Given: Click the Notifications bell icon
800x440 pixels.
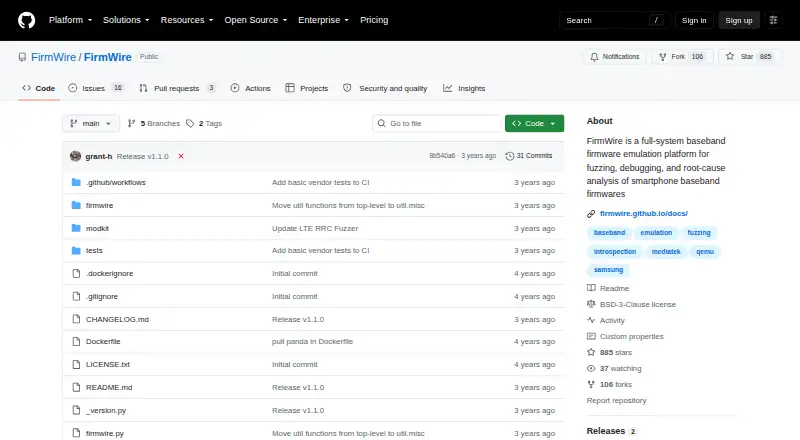Looking at the screenshot, I should click(x=594, y=57).
